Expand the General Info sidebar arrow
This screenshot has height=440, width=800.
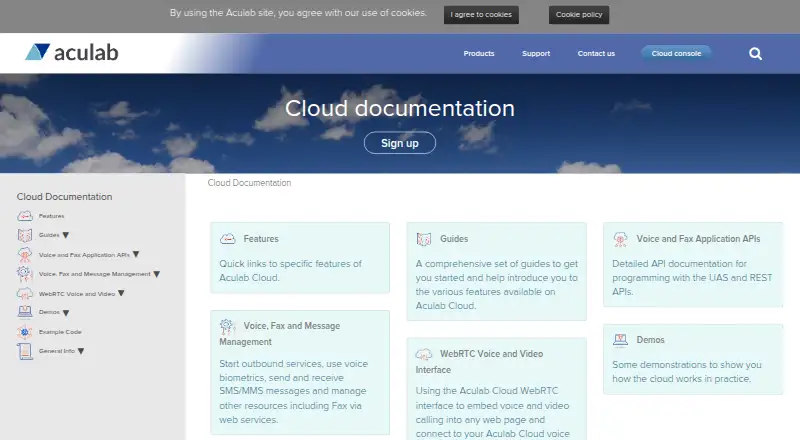81,351
